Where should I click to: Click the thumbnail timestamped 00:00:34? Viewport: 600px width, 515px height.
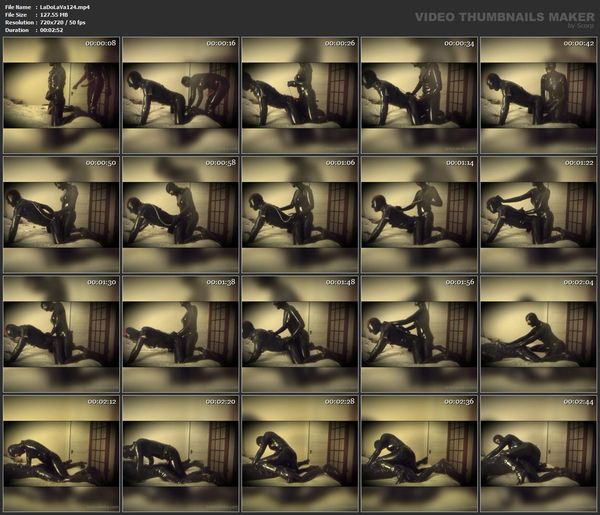[419, 94]
